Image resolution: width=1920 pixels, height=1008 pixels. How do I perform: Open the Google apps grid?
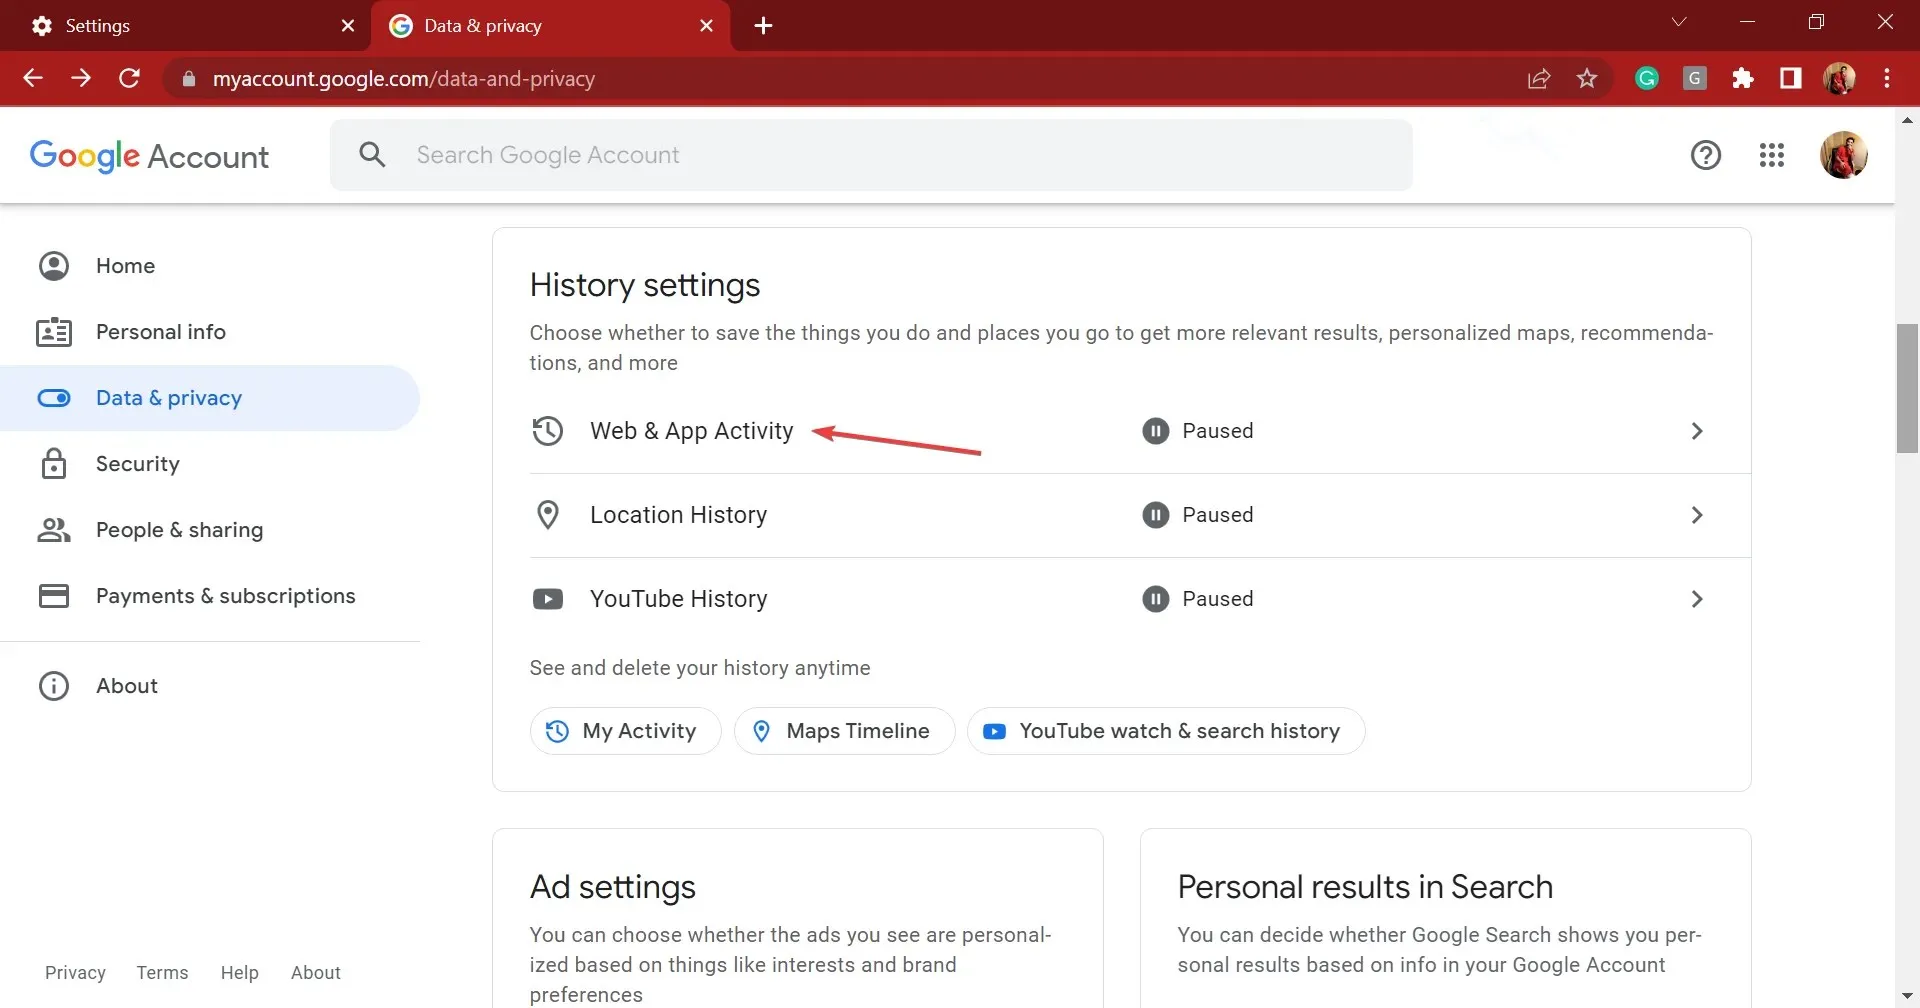click(x=1772, y=155)
